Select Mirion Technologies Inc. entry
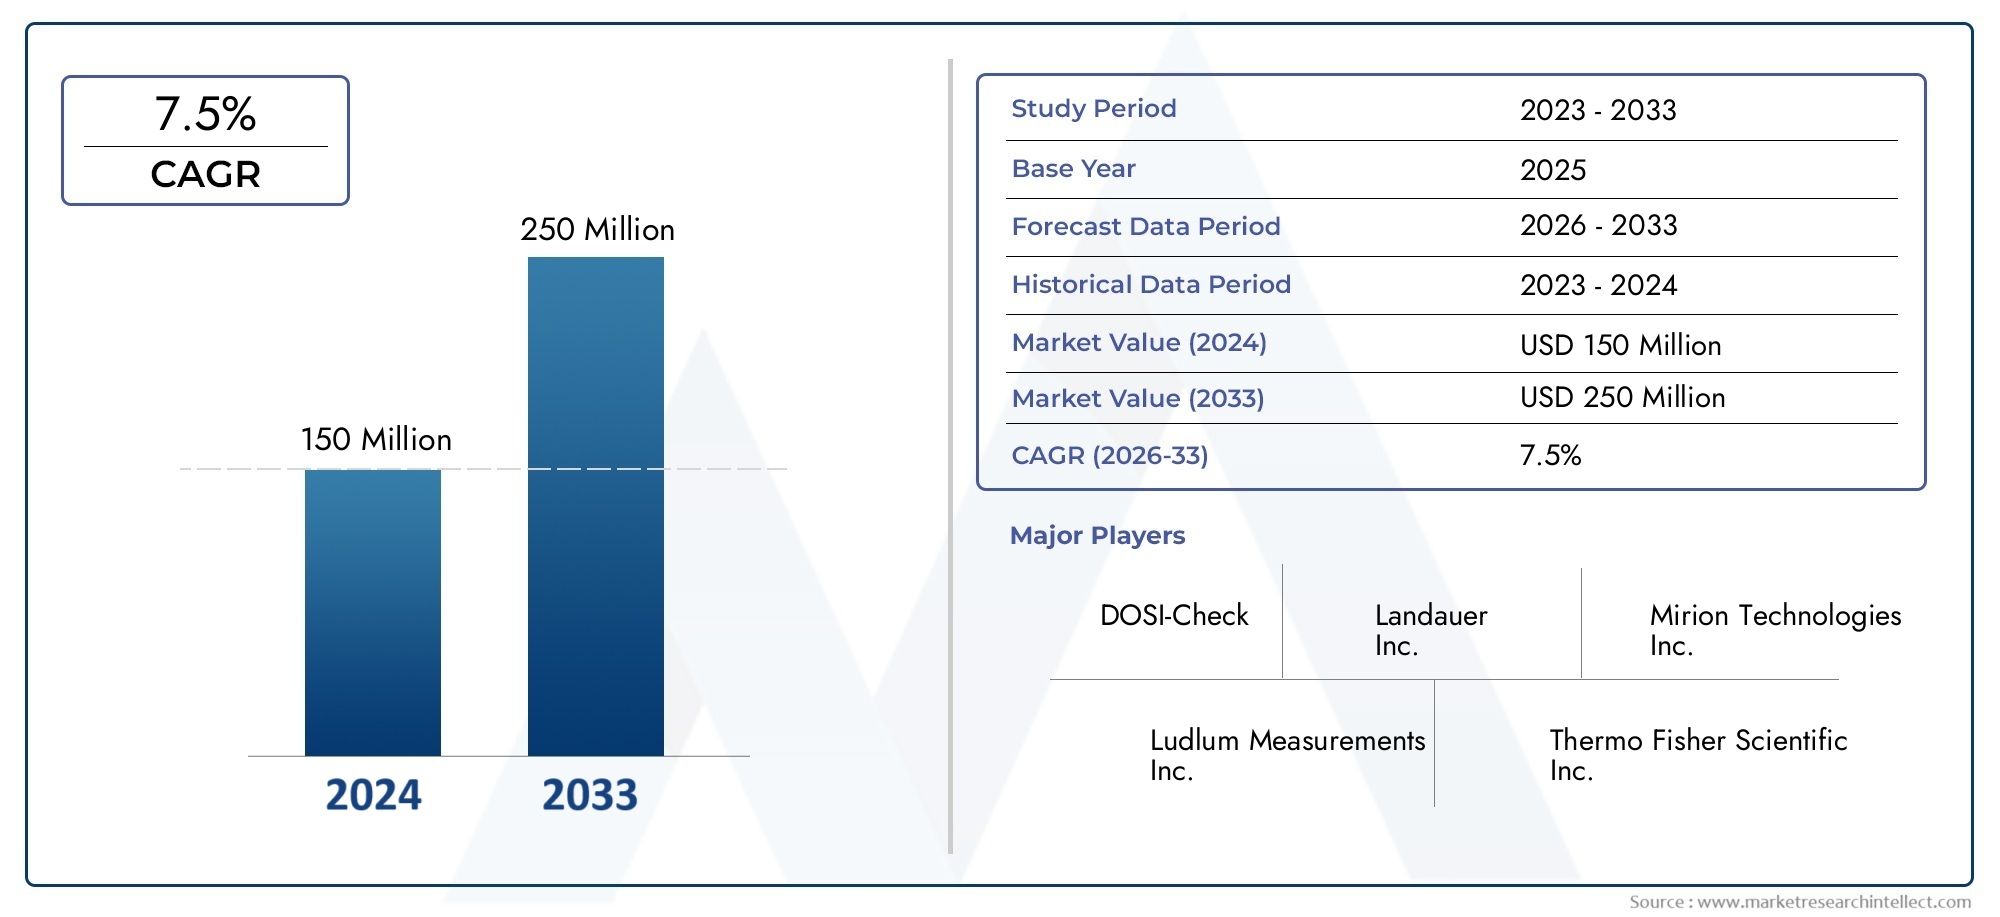 pos(1775,630)
